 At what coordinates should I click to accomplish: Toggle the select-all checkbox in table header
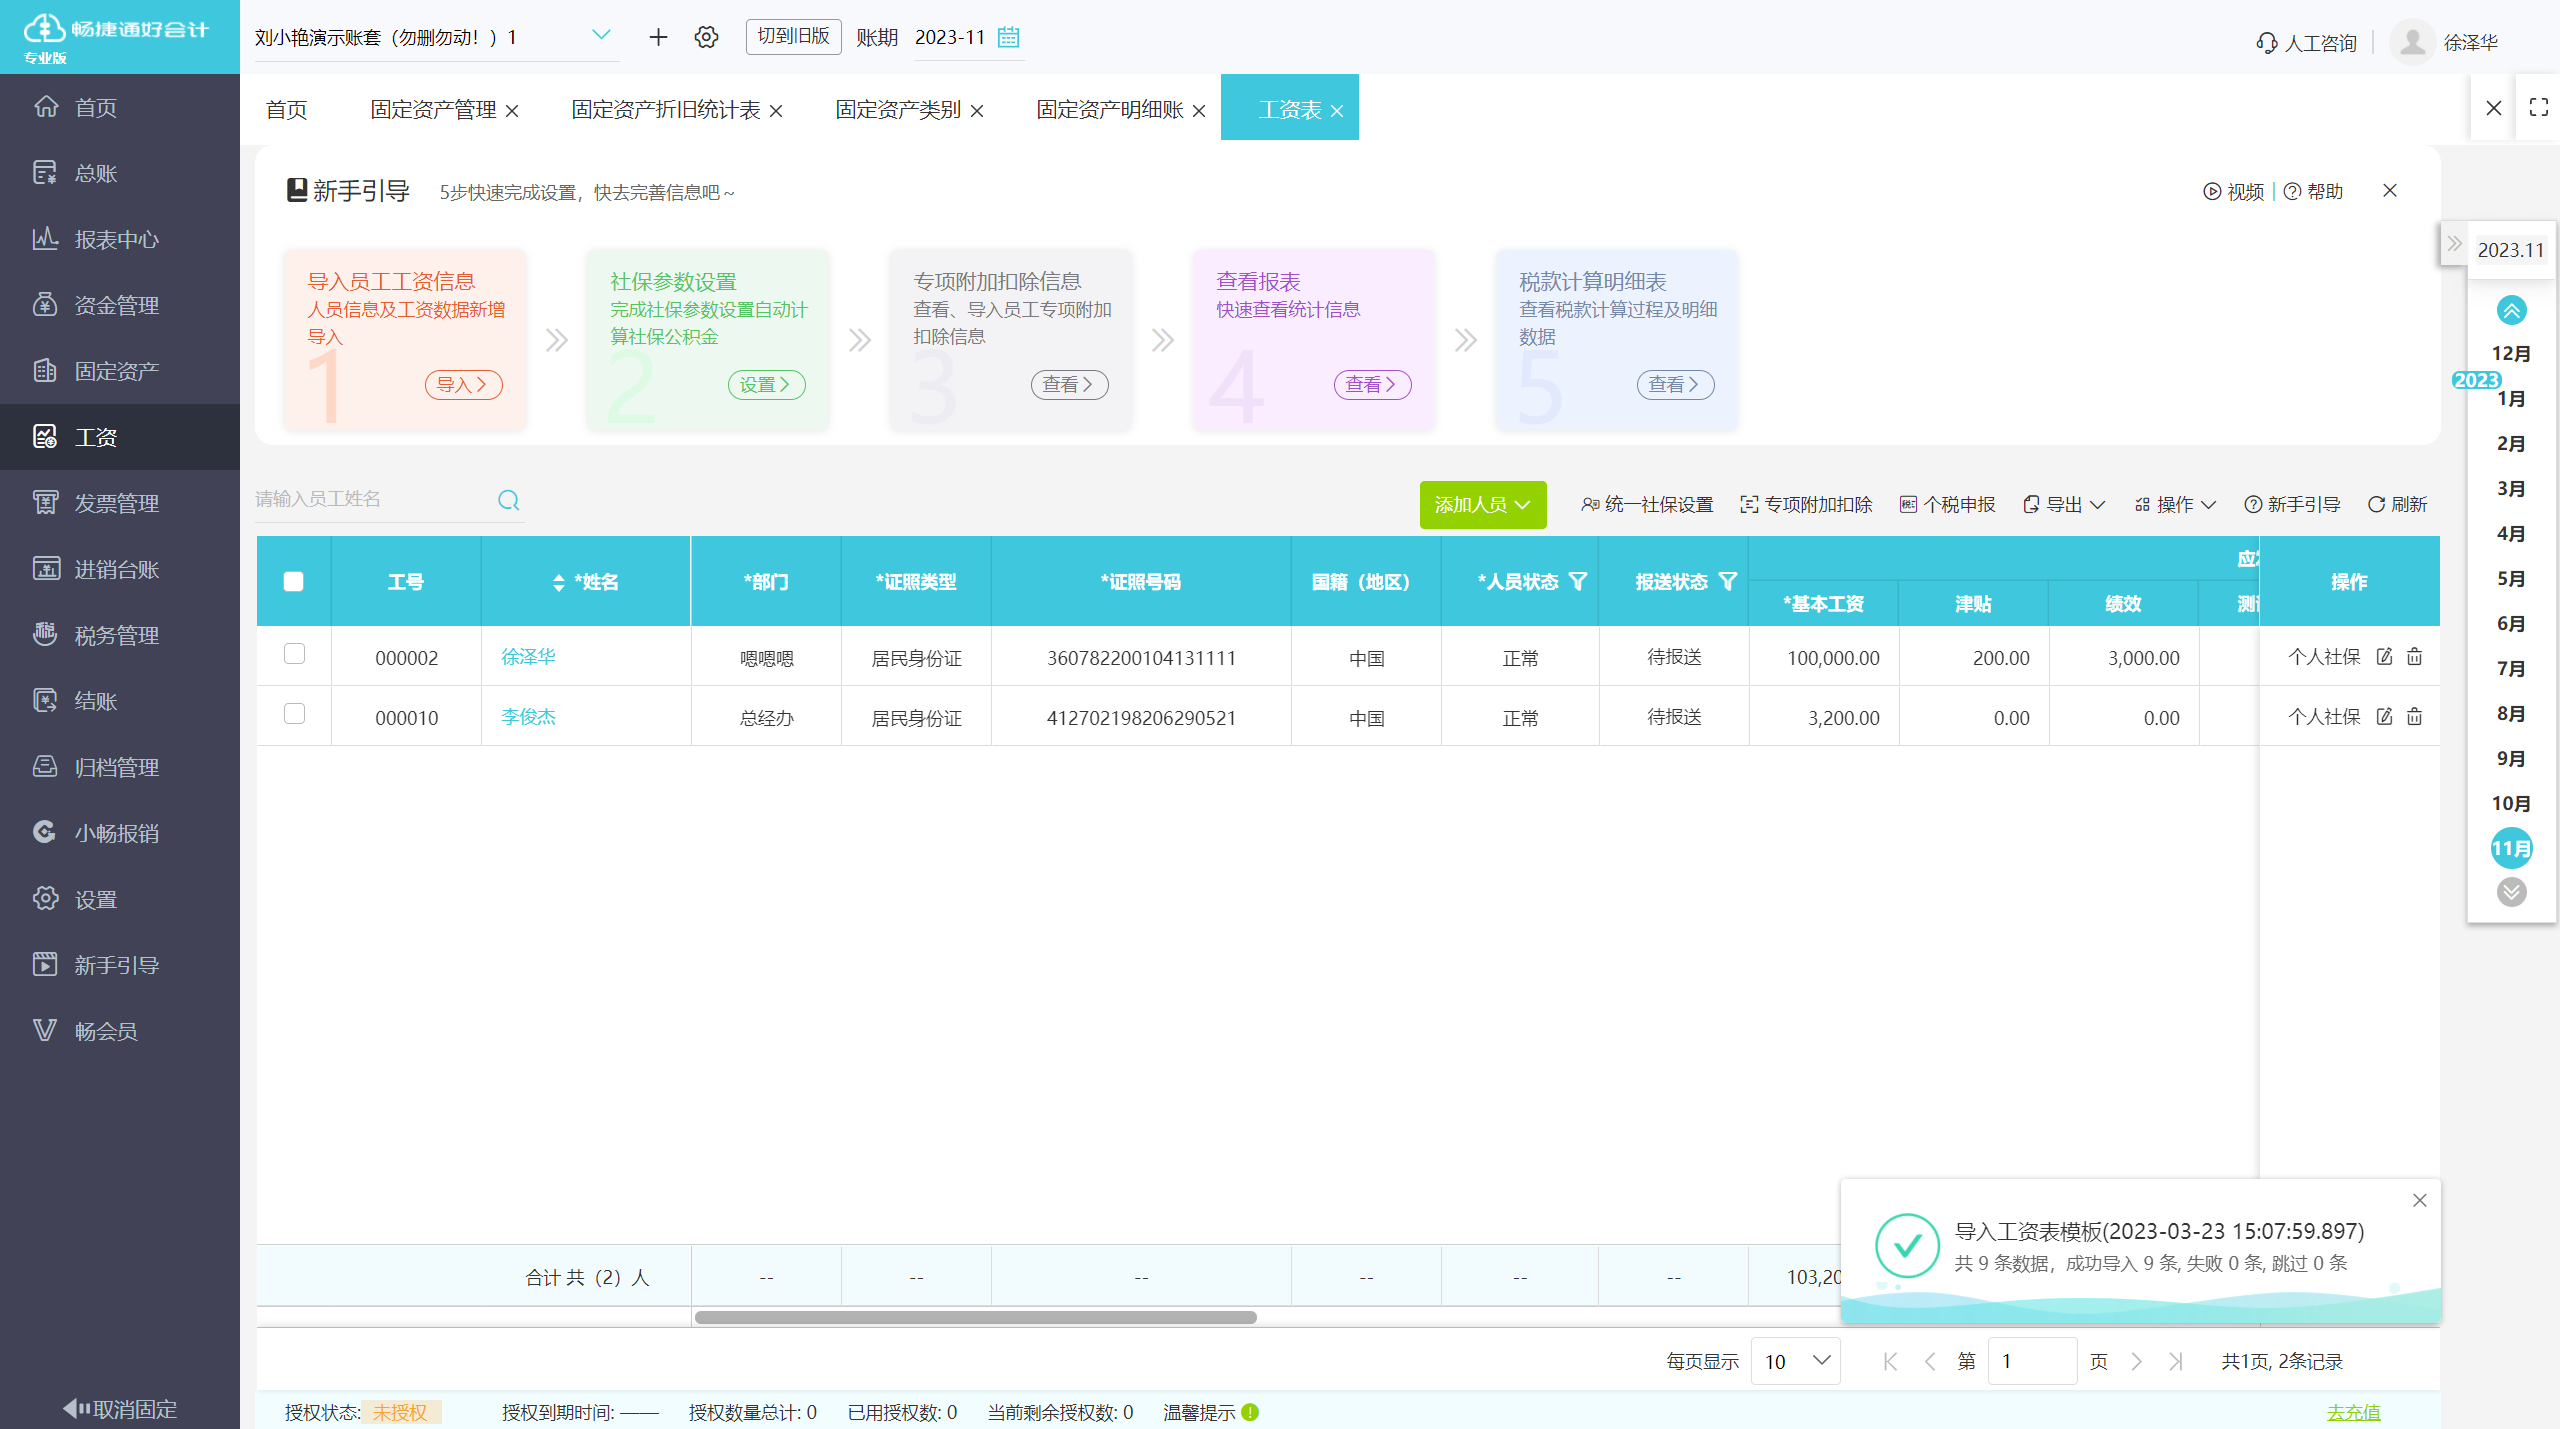(x=295, y=580)
